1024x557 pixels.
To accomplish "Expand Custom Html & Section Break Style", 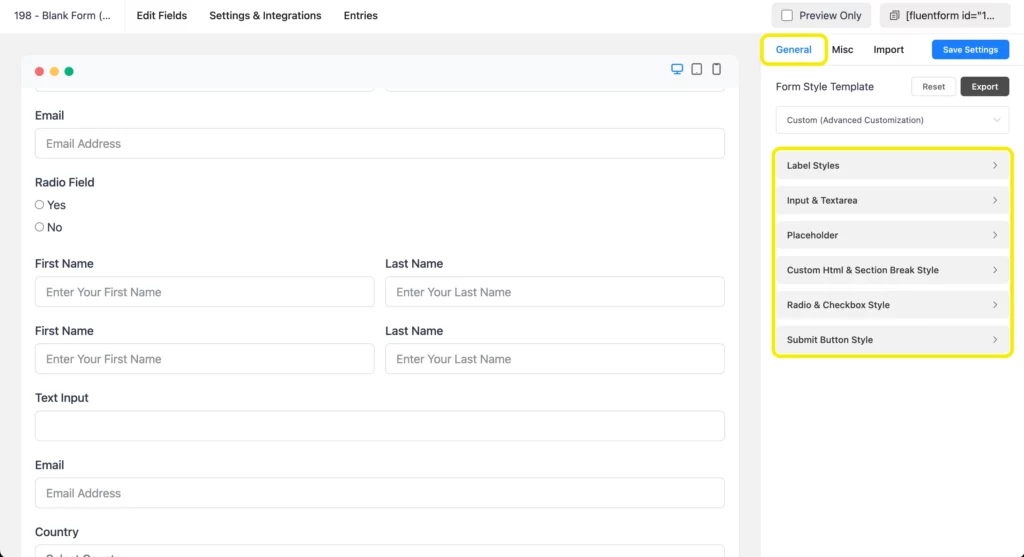I will [892, 270].
